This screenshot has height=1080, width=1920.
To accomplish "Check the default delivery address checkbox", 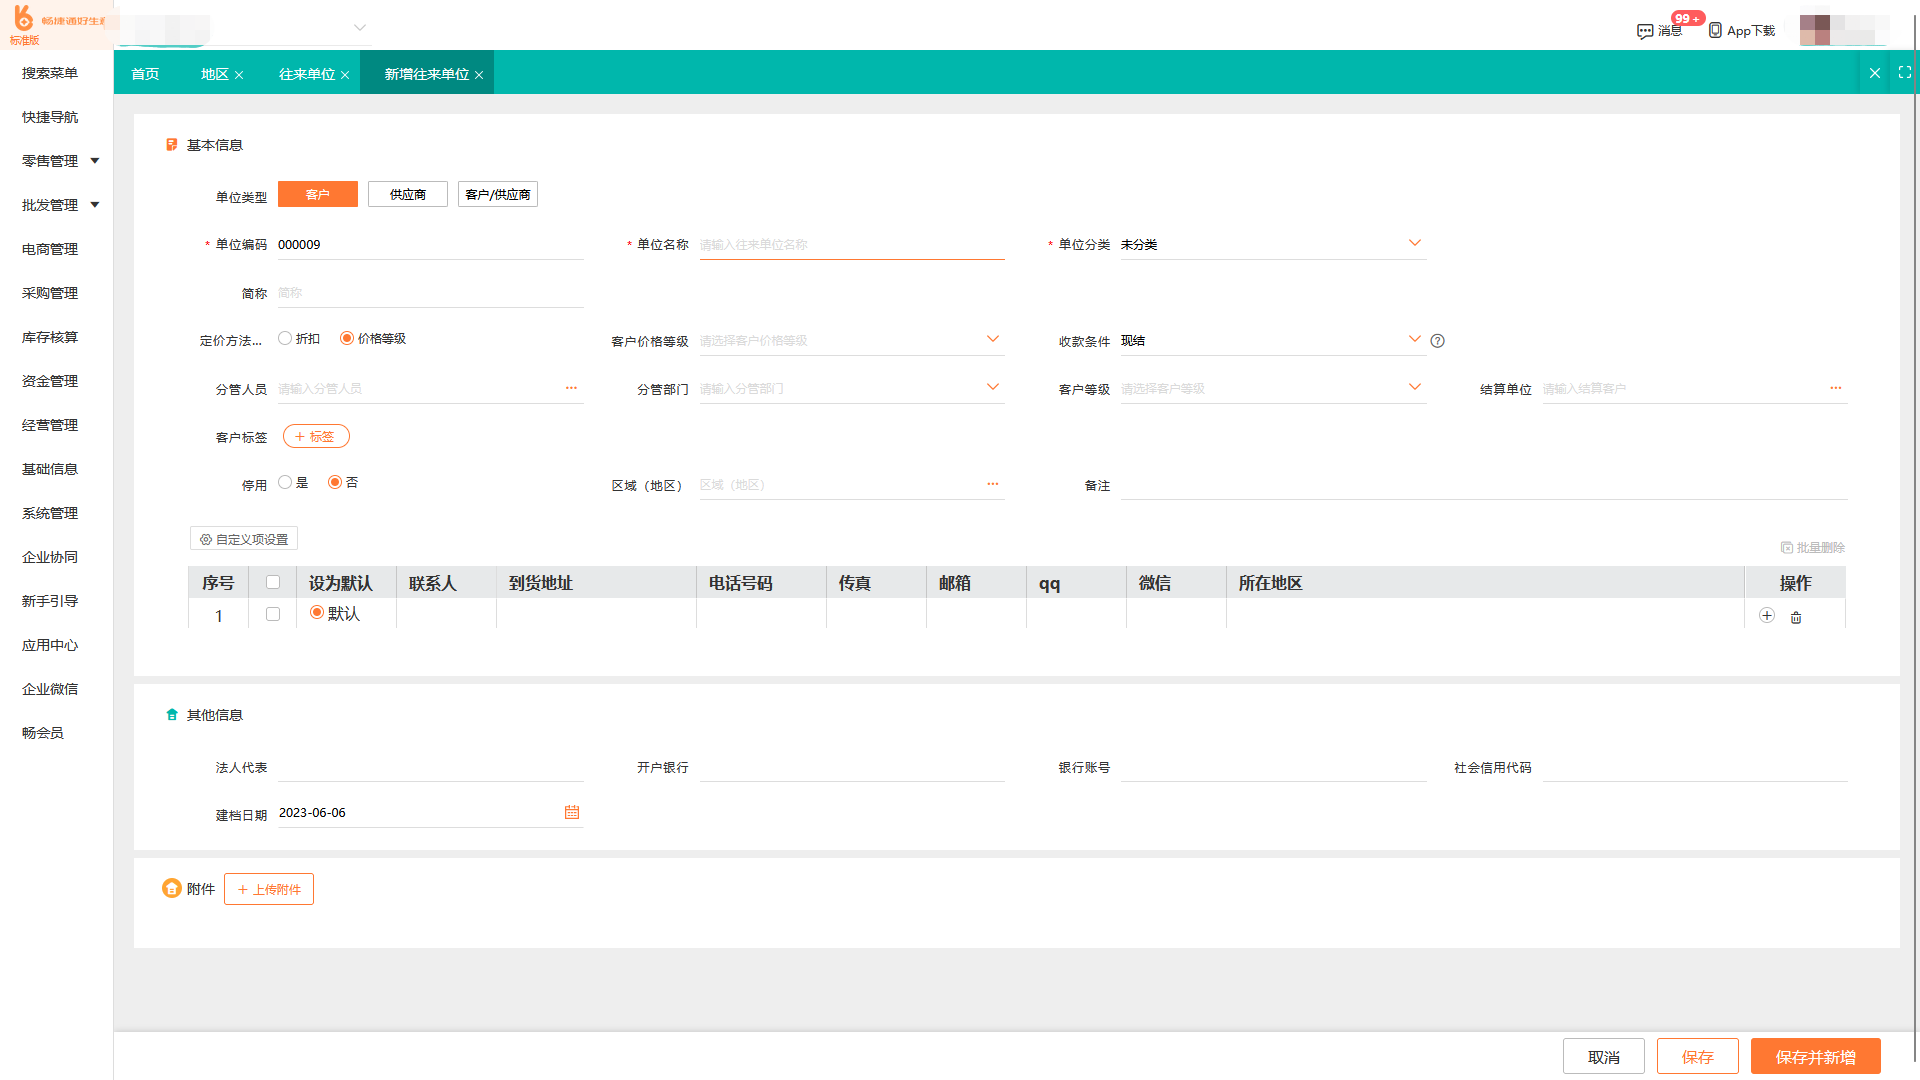I will point(273,615).
